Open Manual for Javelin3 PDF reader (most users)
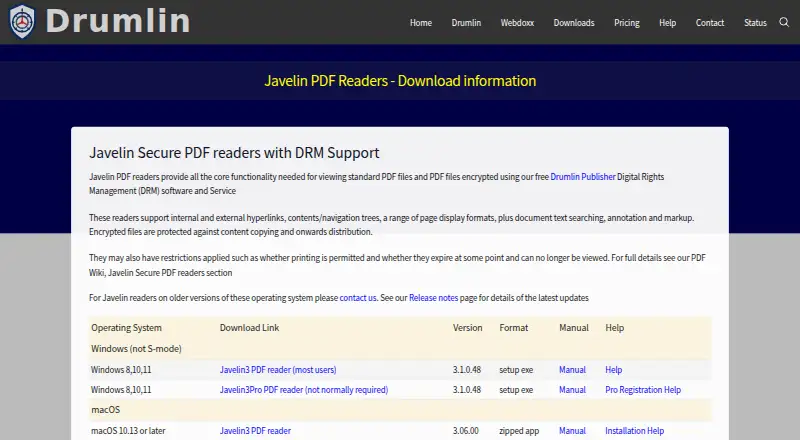 [x=572, y=370]
